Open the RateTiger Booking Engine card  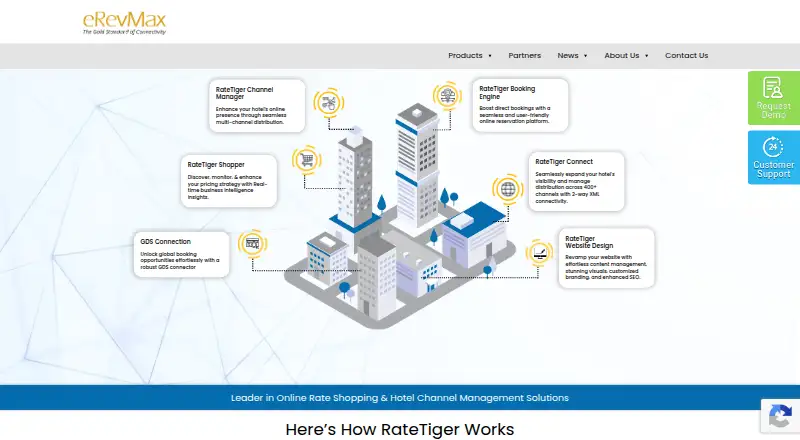520,105
